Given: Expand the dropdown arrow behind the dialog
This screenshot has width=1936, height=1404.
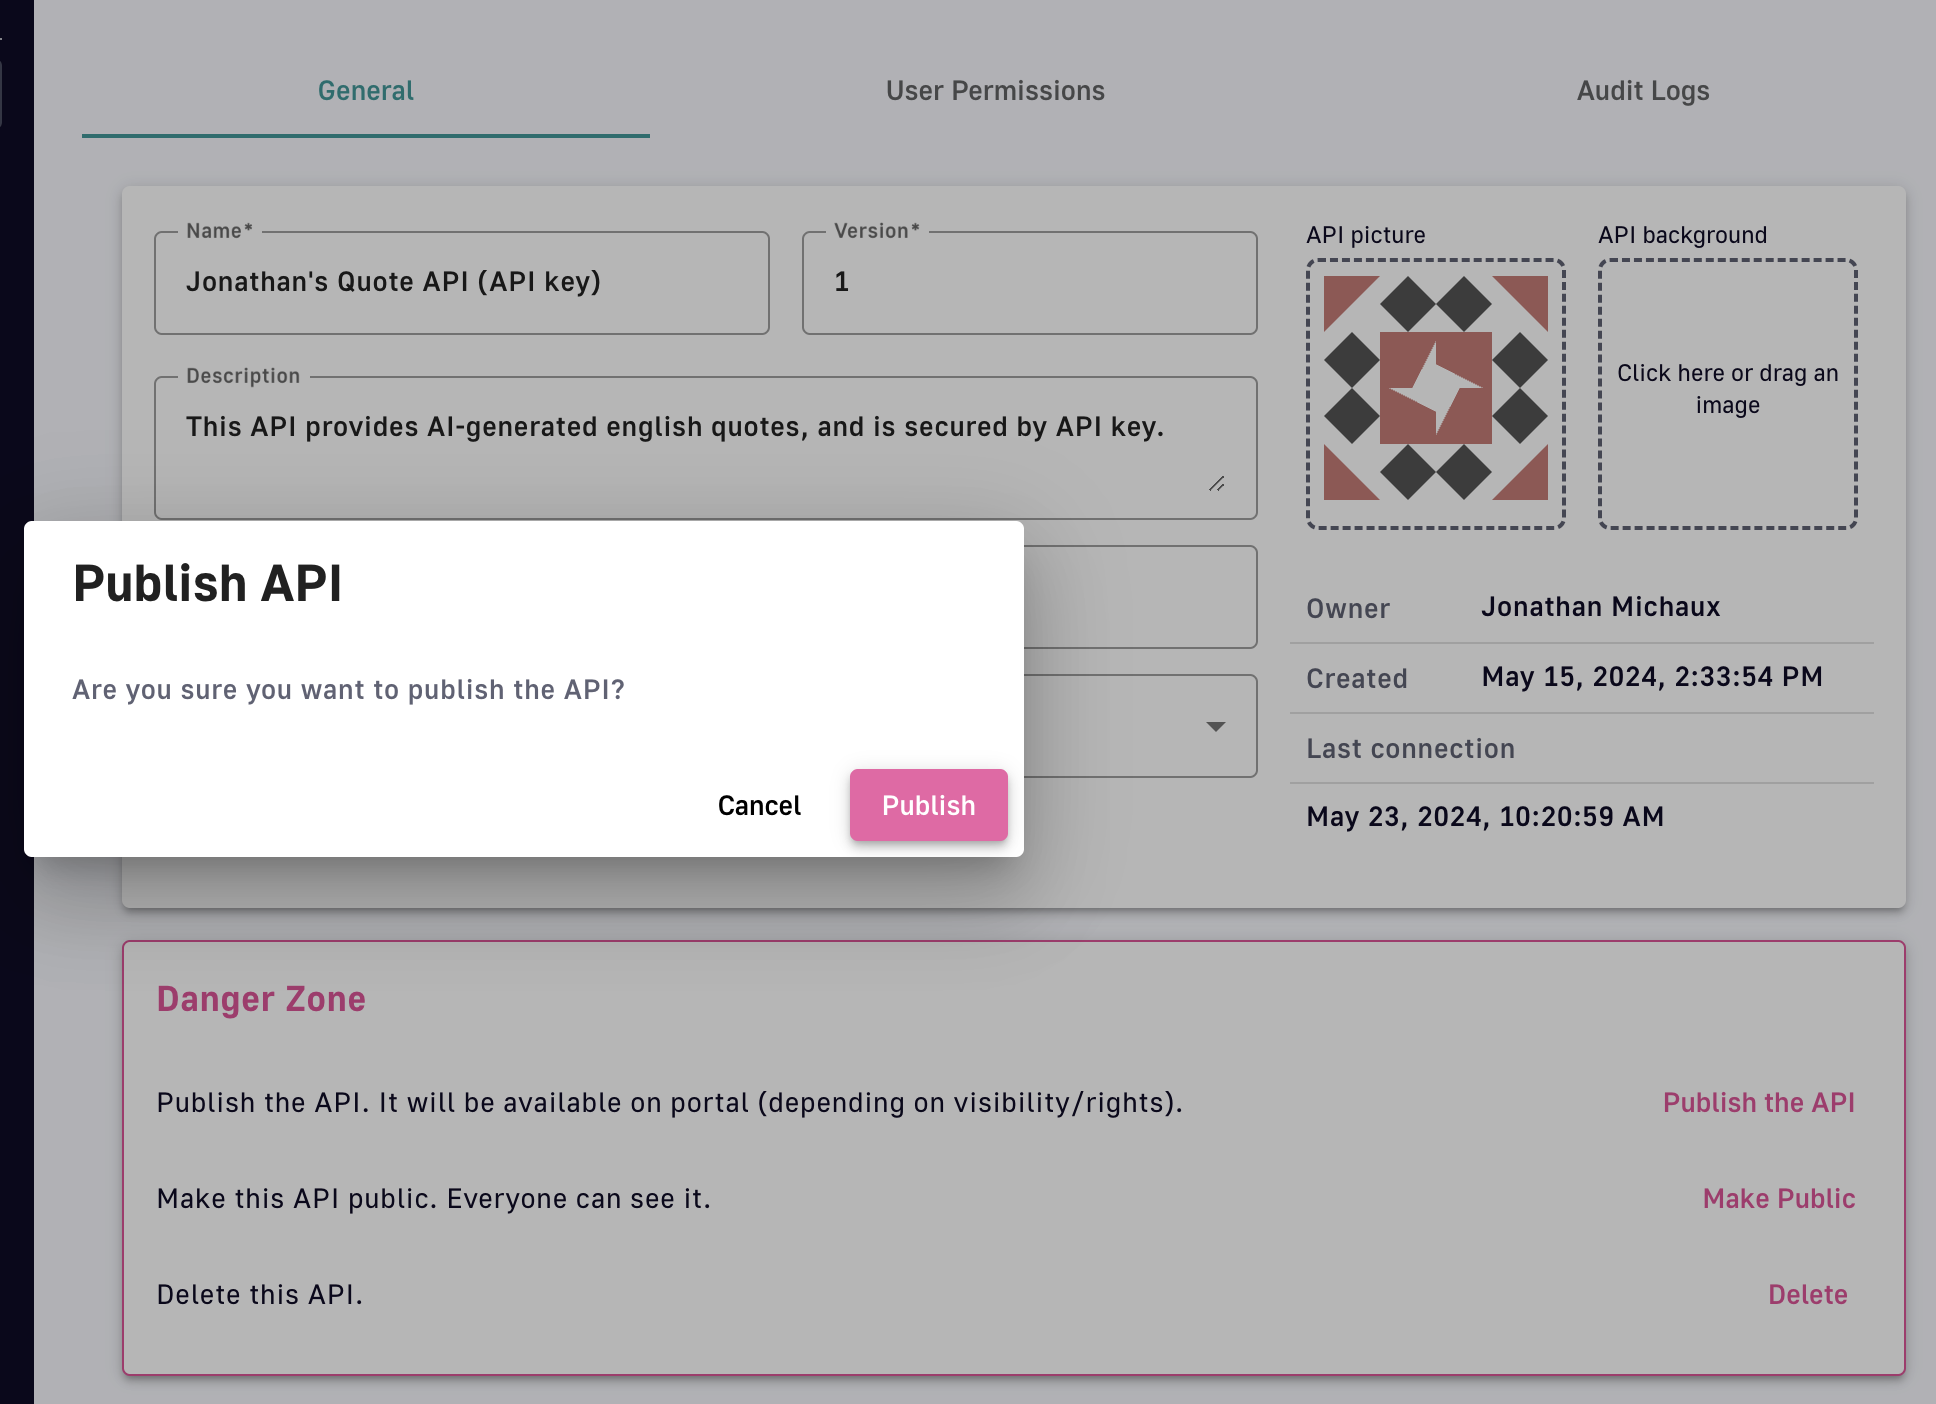Looking at the screenshot, I should click(1215, 726).
